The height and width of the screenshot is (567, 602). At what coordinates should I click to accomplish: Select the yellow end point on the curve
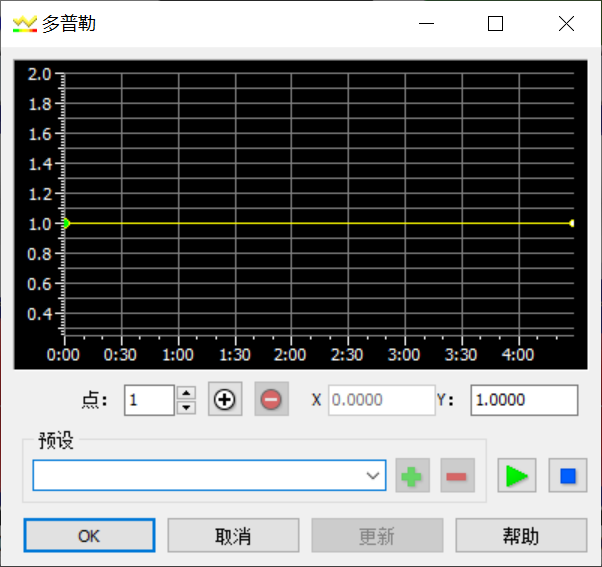pos(571,223)
